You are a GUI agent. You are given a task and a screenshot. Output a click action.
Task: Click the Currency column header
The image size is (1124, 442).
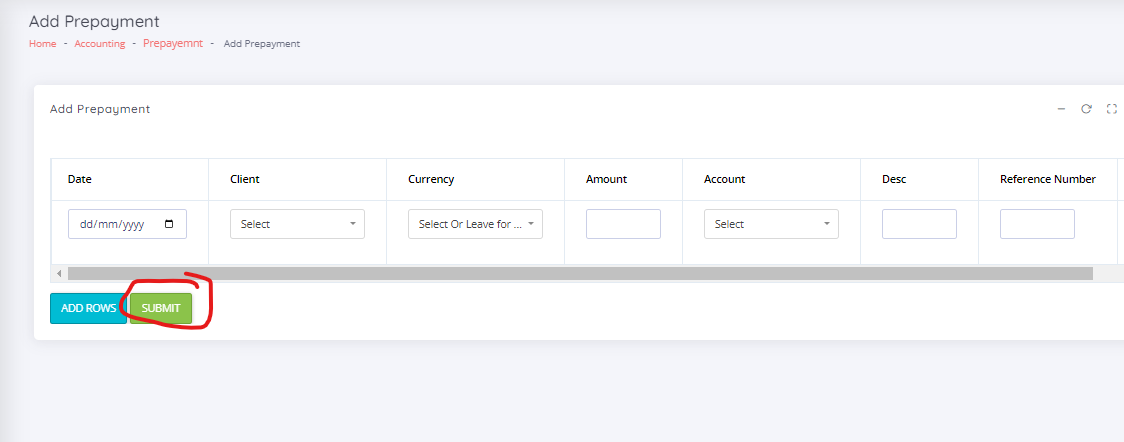(431, 180)
